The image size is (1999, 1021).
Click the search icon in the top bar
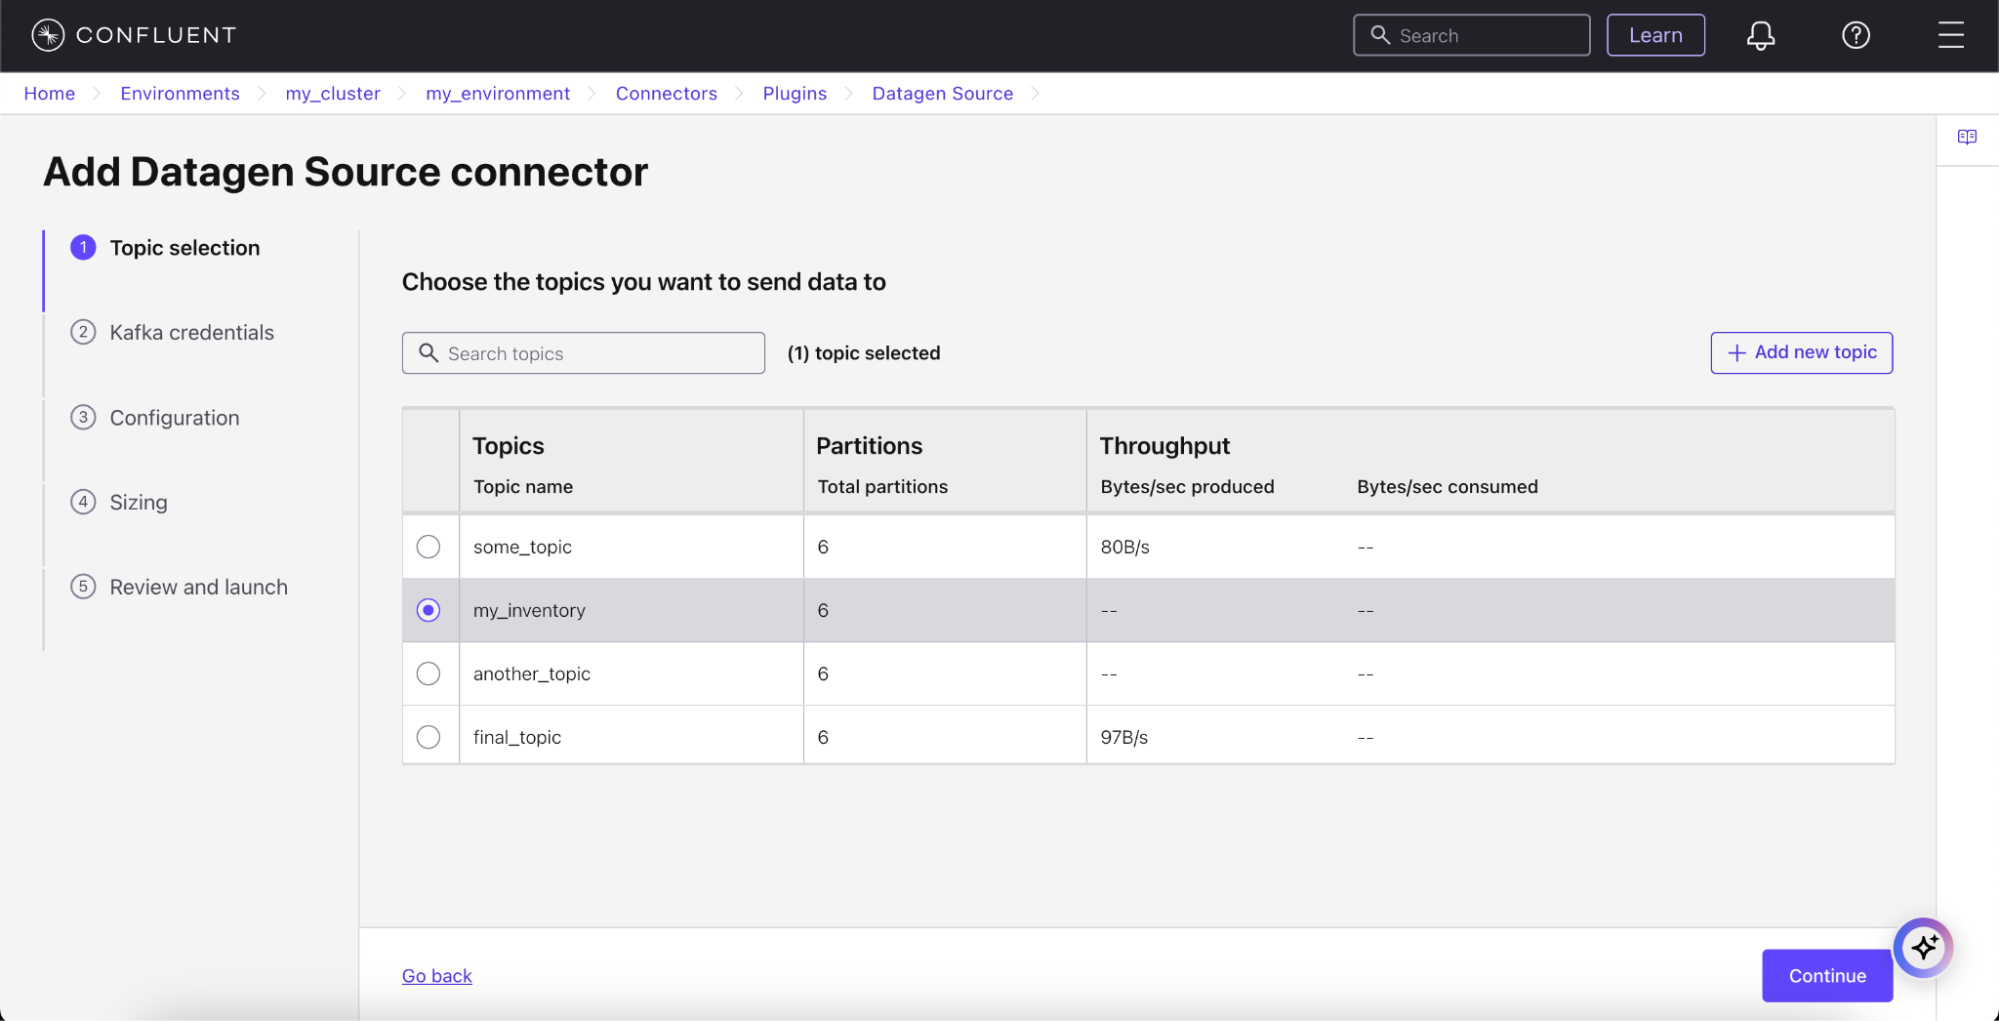click(x=1381, y=34)
